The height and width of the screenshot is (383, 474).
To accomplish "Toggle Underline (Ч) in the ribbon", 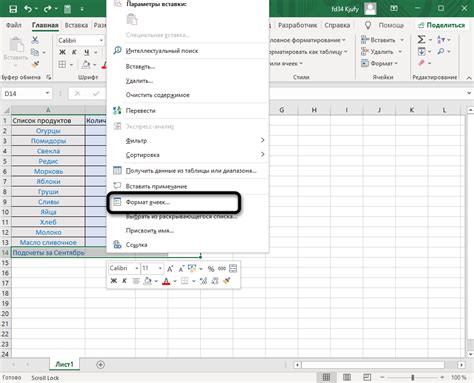I will coord(86,52).
